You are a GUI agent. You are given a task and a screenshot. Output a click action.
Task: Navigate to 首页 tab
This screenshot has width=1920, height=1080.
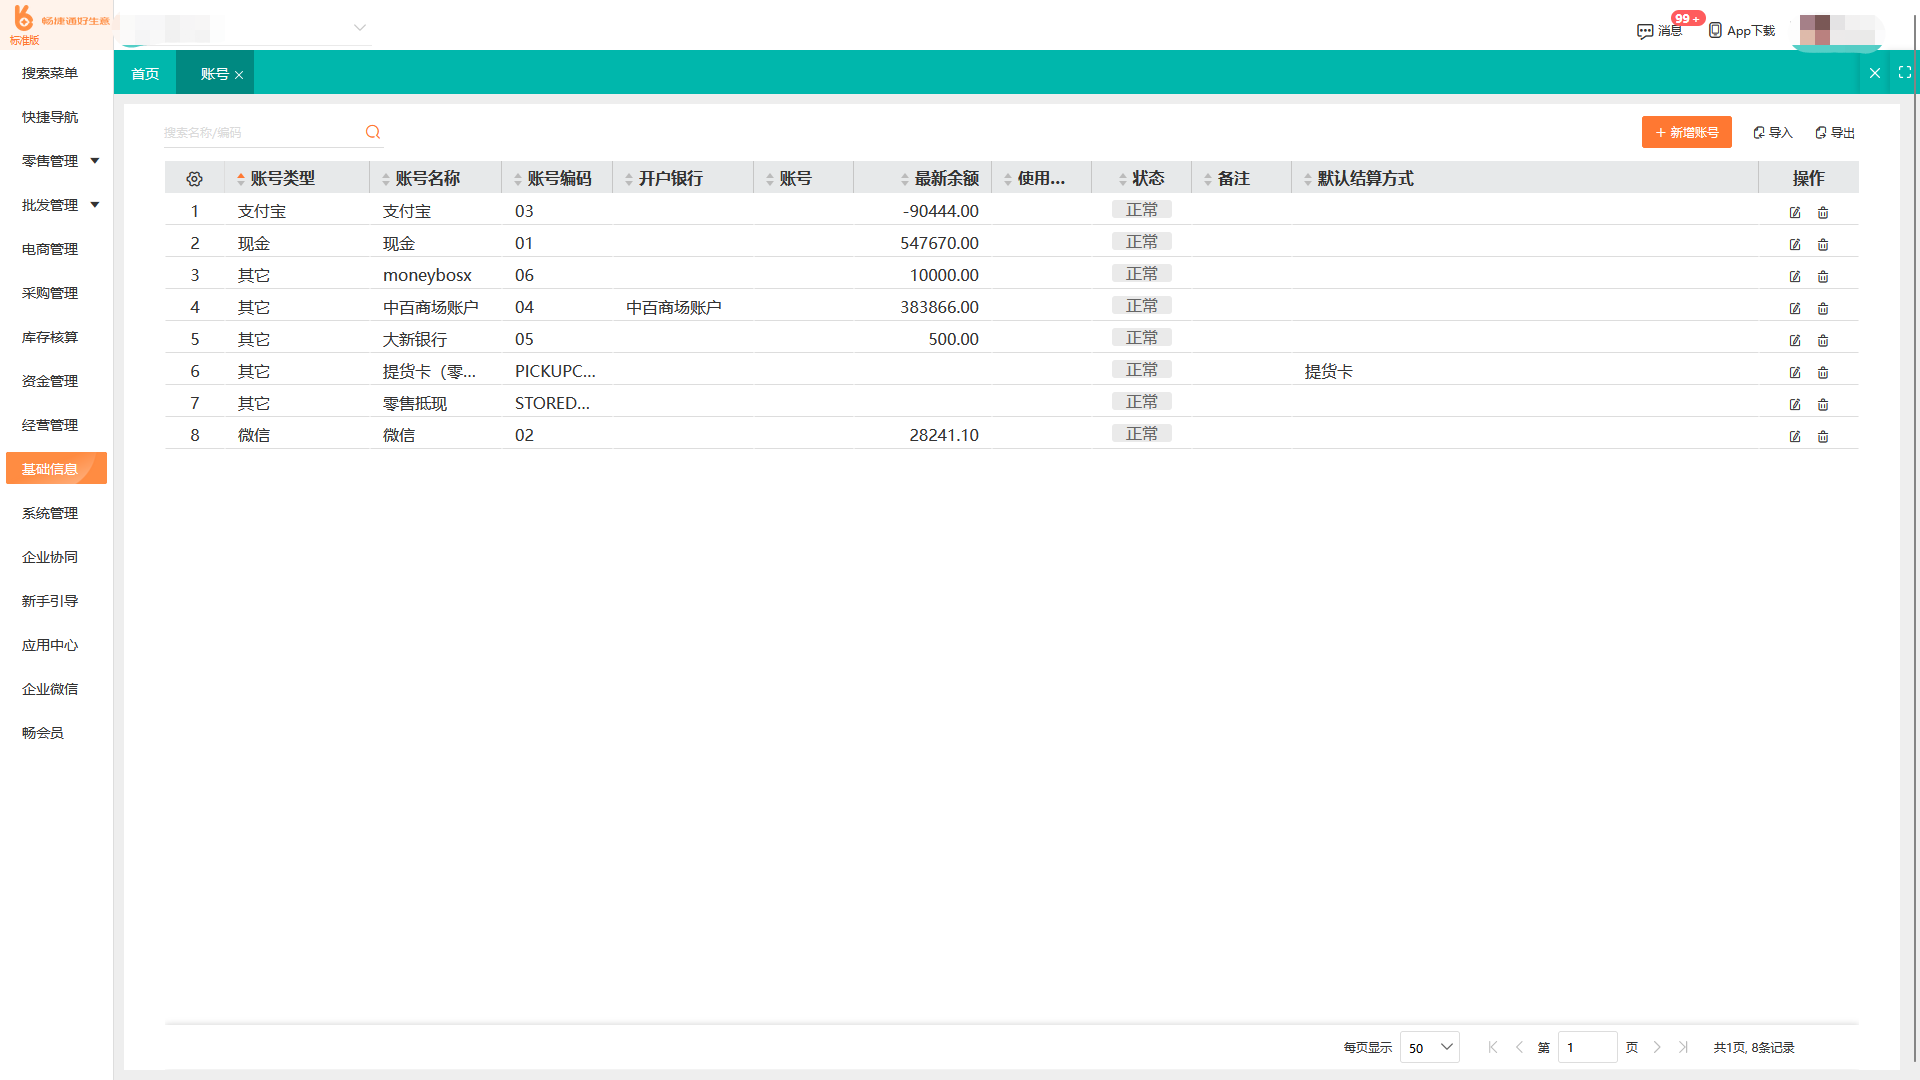pos(144,74)
